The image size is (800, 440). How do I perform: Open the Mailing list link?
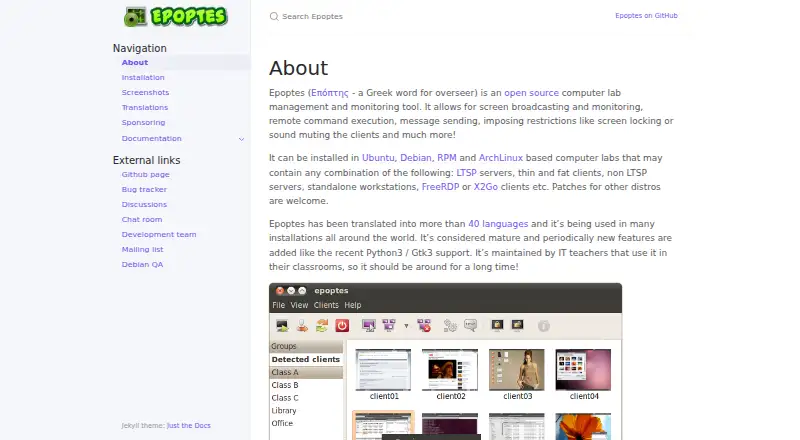tap(142, 250)
